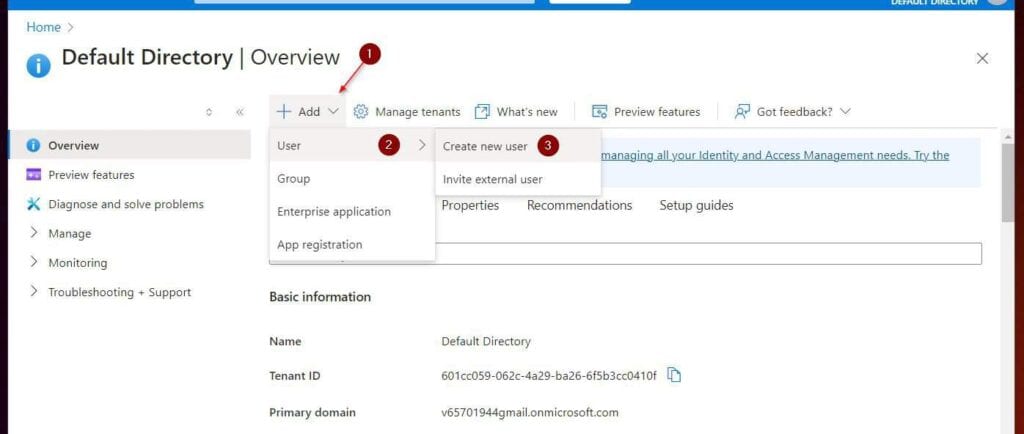Click the Diagnose and solve problems icon
This screenshot has width=1024, height=434.
tap(33, 204)
